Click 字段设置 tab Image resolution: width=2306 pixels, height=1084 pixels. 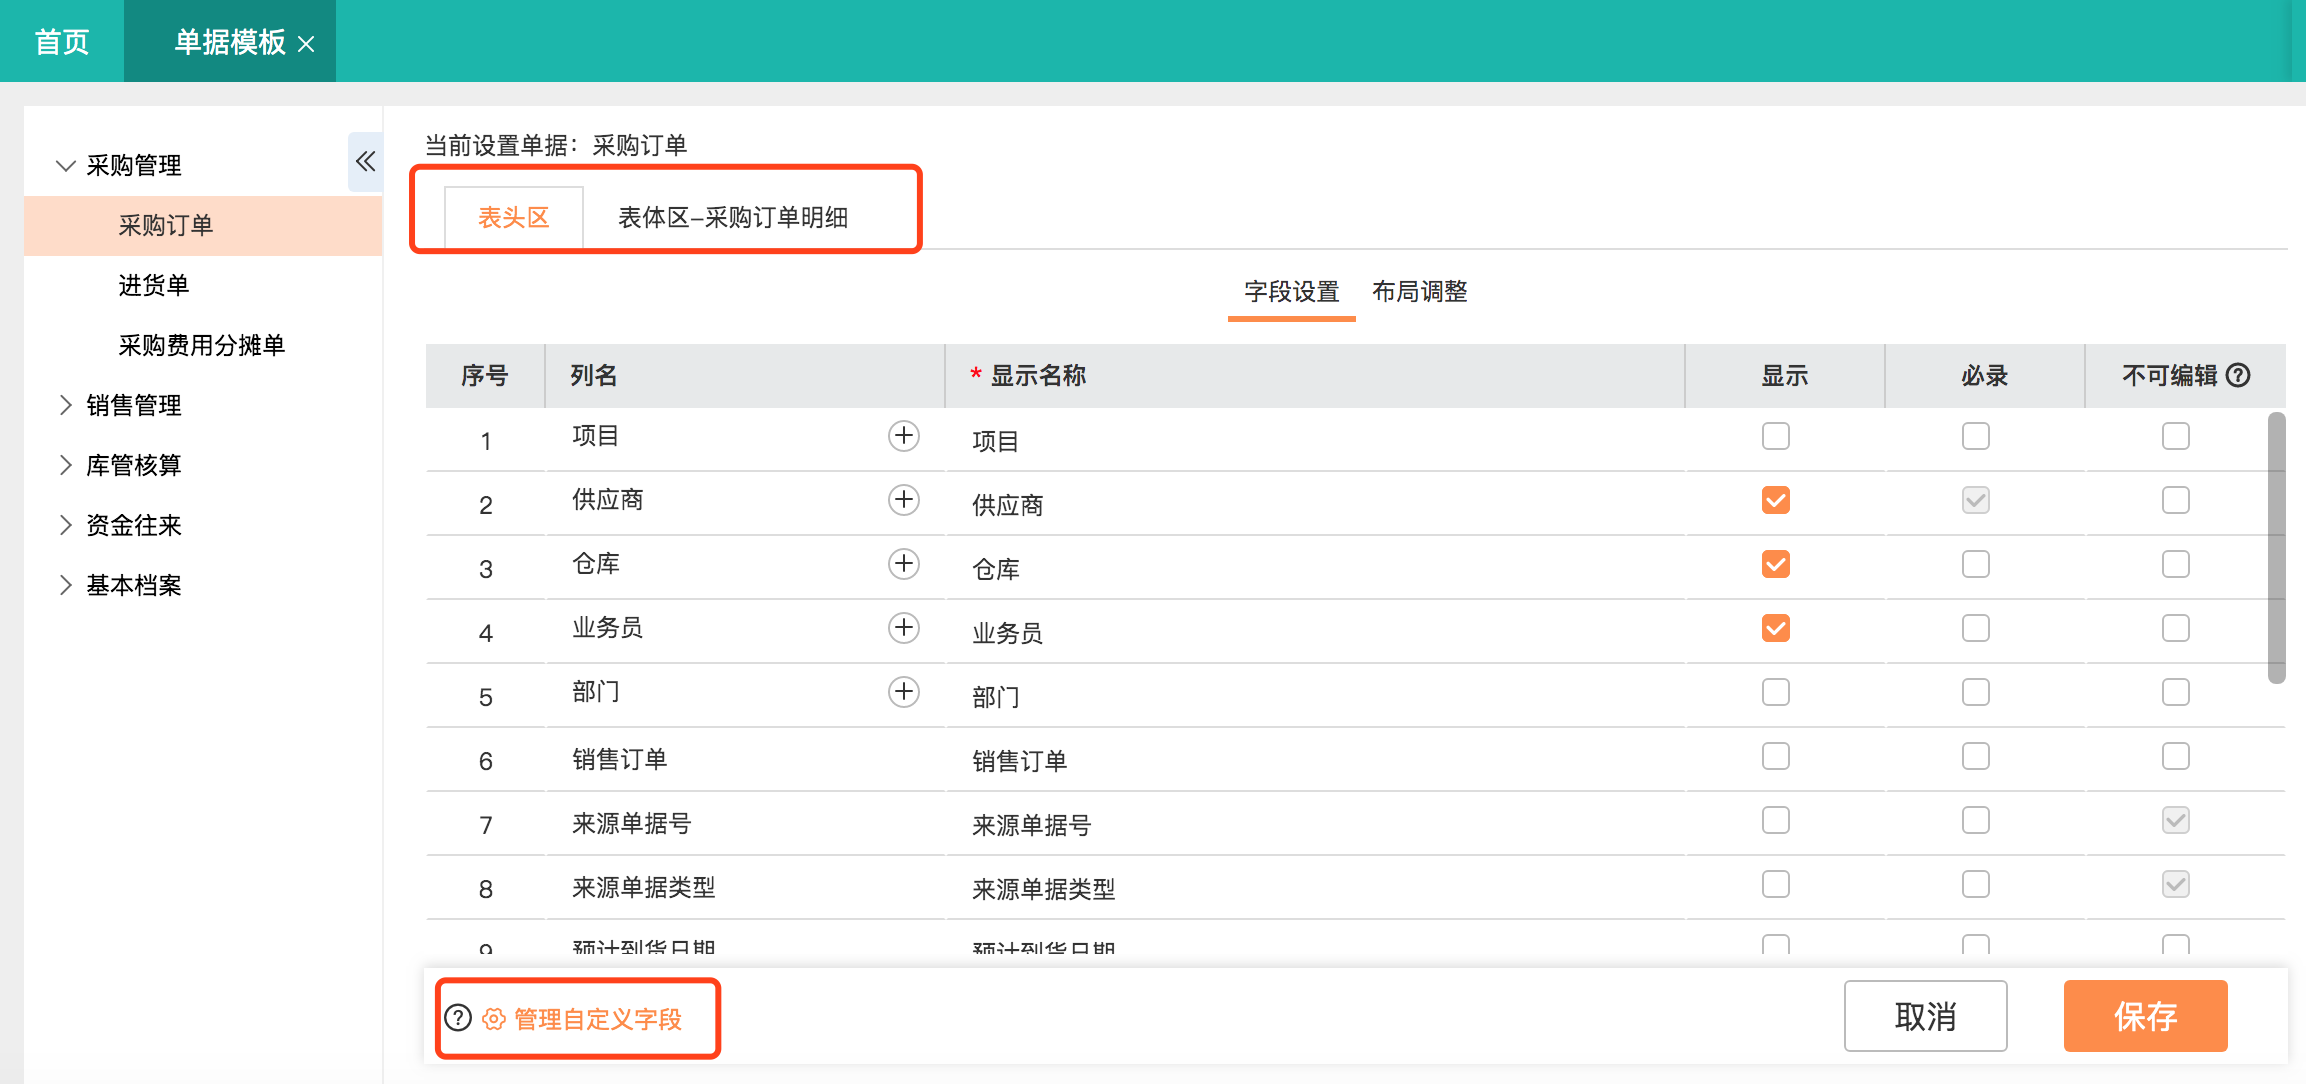click(x=1284, y=290)
